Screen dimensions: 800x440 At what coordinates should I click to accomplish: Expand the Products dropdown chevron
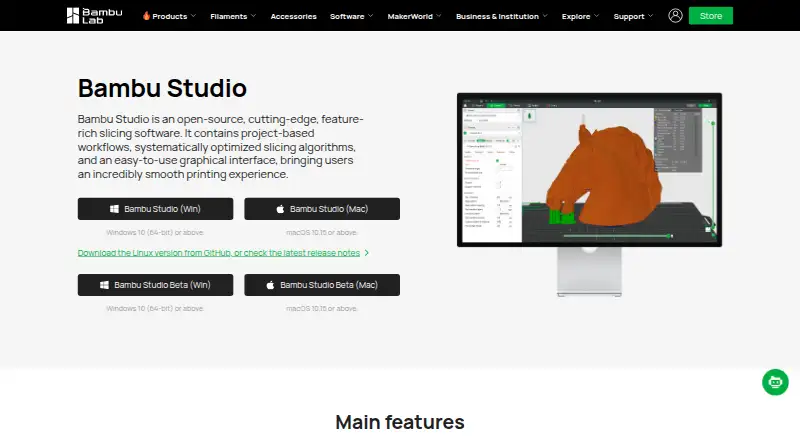(x=193, y=16)
